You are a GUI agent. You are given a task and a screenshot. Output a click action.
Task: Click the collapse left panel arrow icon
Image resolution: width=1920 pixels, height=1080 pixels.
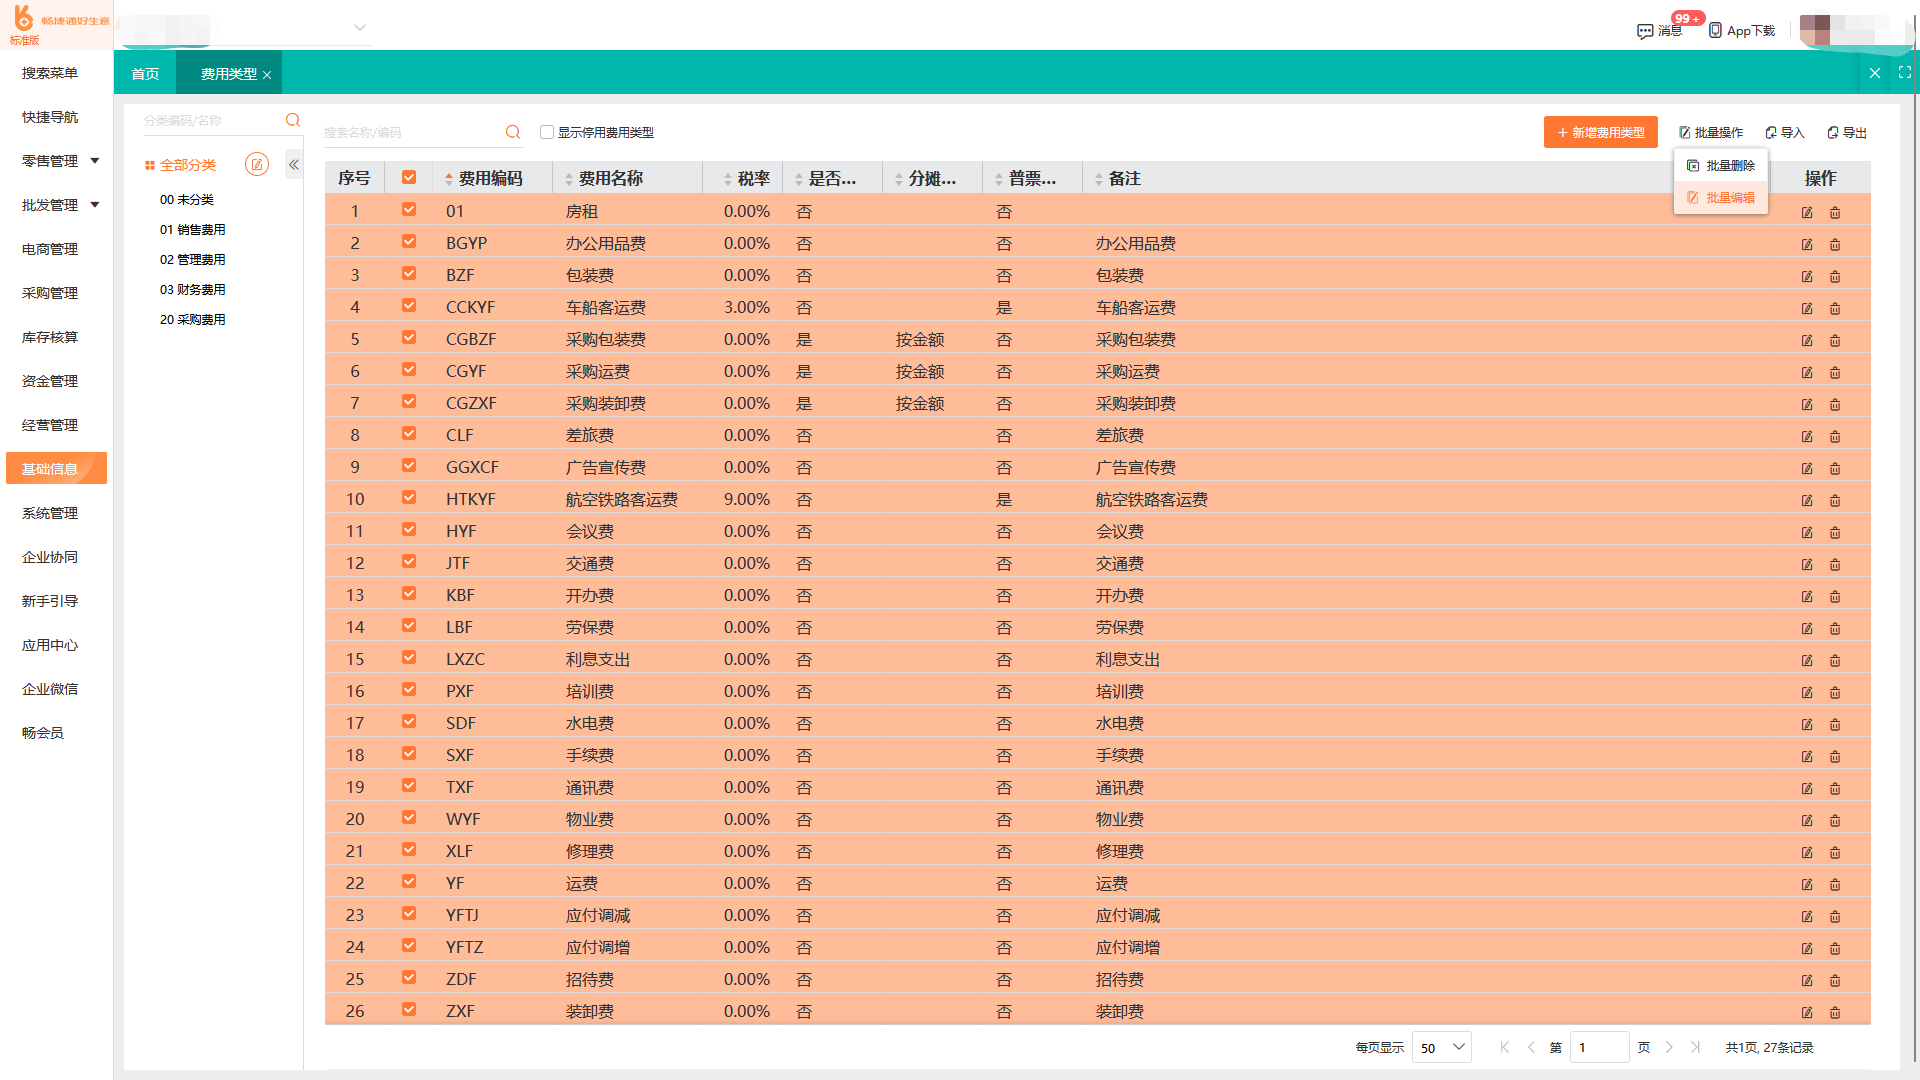[293, 164]
